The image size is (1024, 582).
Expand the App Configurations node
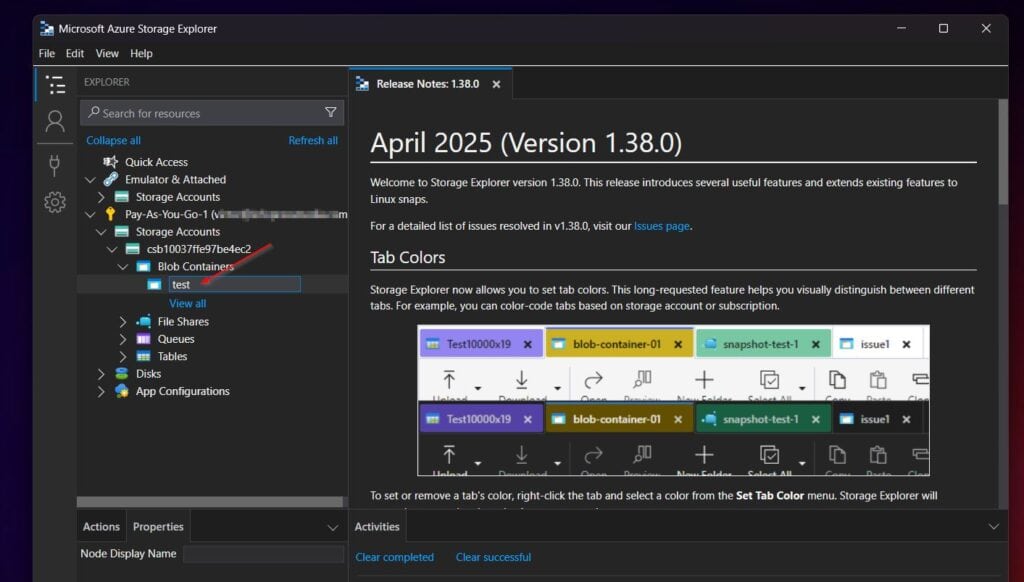click(101, 391)
